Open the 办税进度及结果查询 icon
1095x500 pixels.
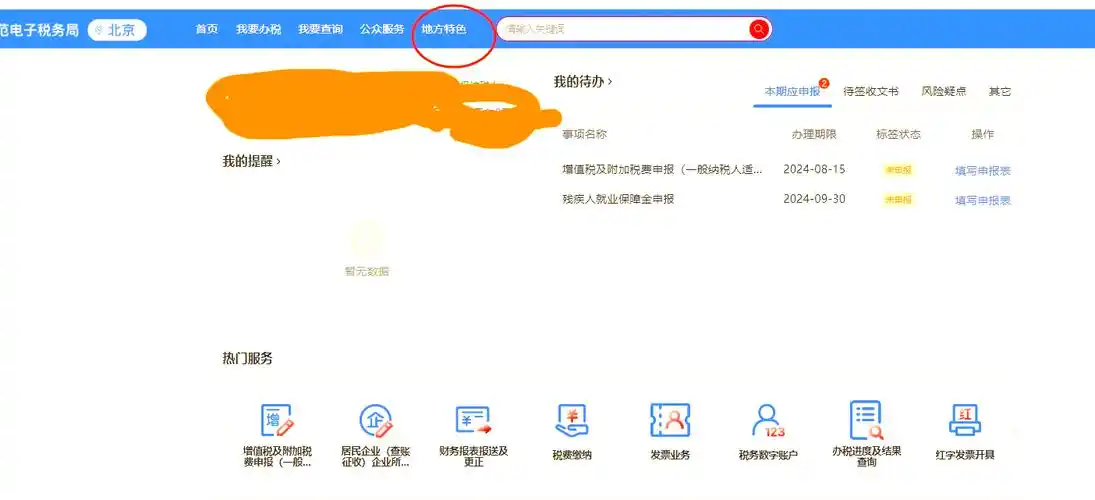[x=866, y=421]
